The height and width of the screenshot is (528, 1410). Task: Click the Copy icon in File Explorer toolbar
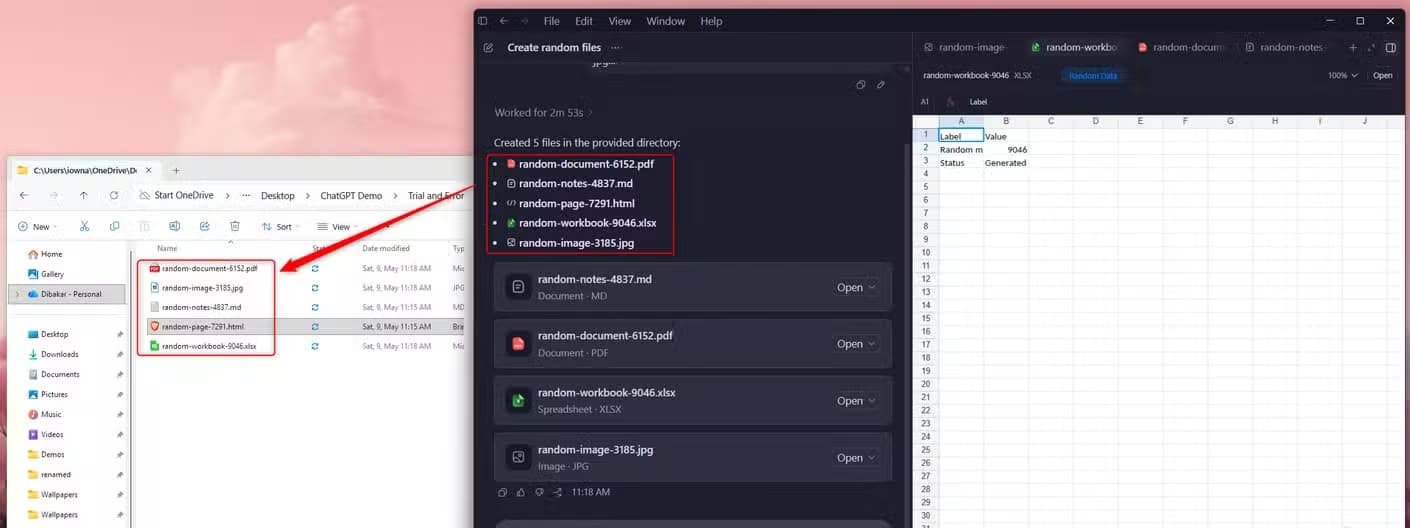[x=114, y=226]
